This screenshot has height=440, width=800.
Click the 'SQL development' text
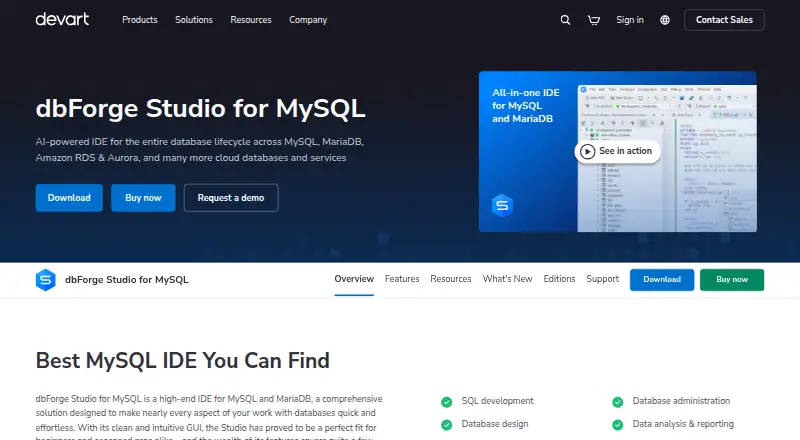(497, 401)
